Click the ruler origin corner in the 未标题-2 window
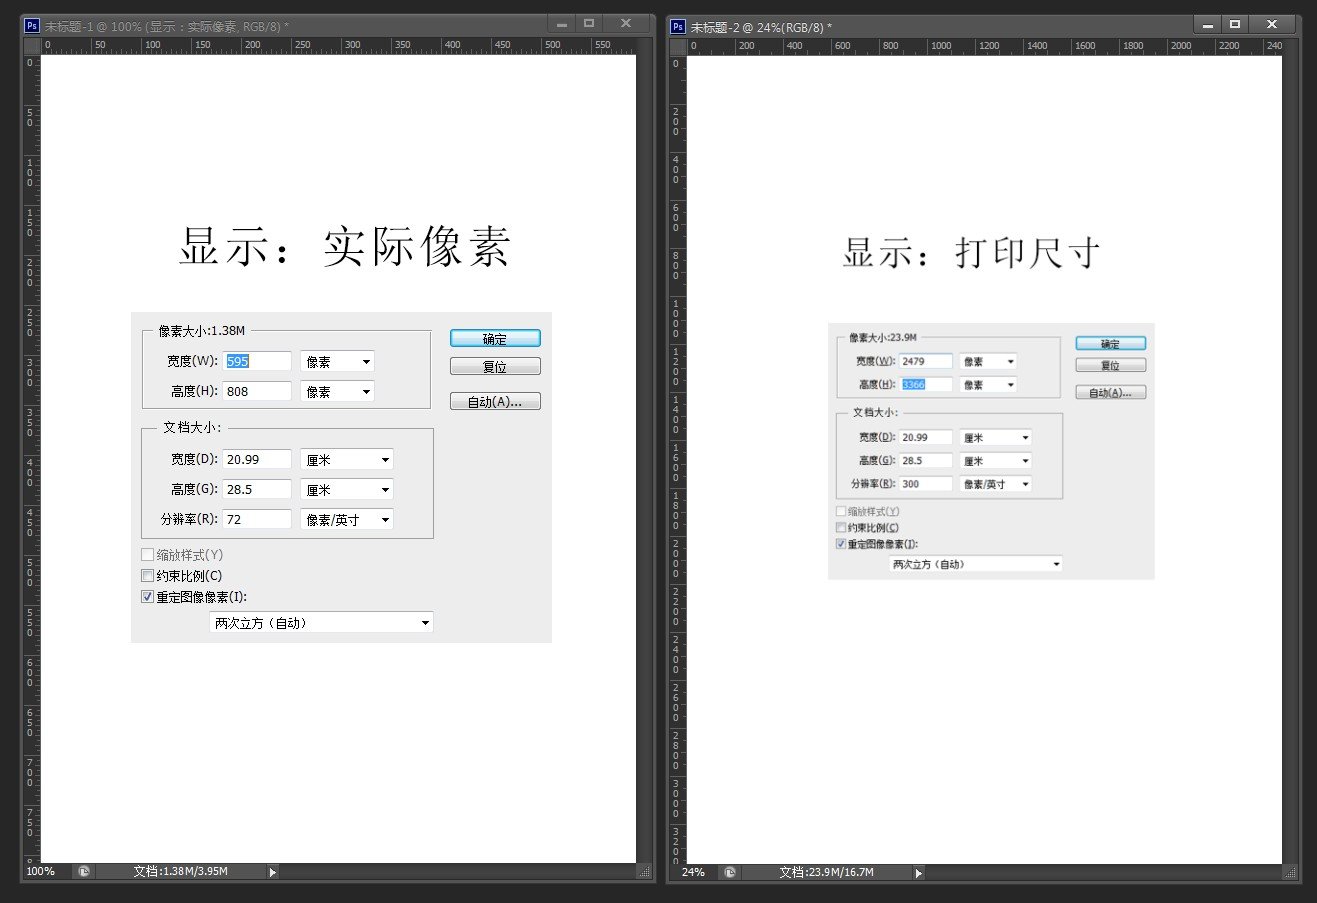The width and height of the screenshot is (1317, 903). coord(677,45)
